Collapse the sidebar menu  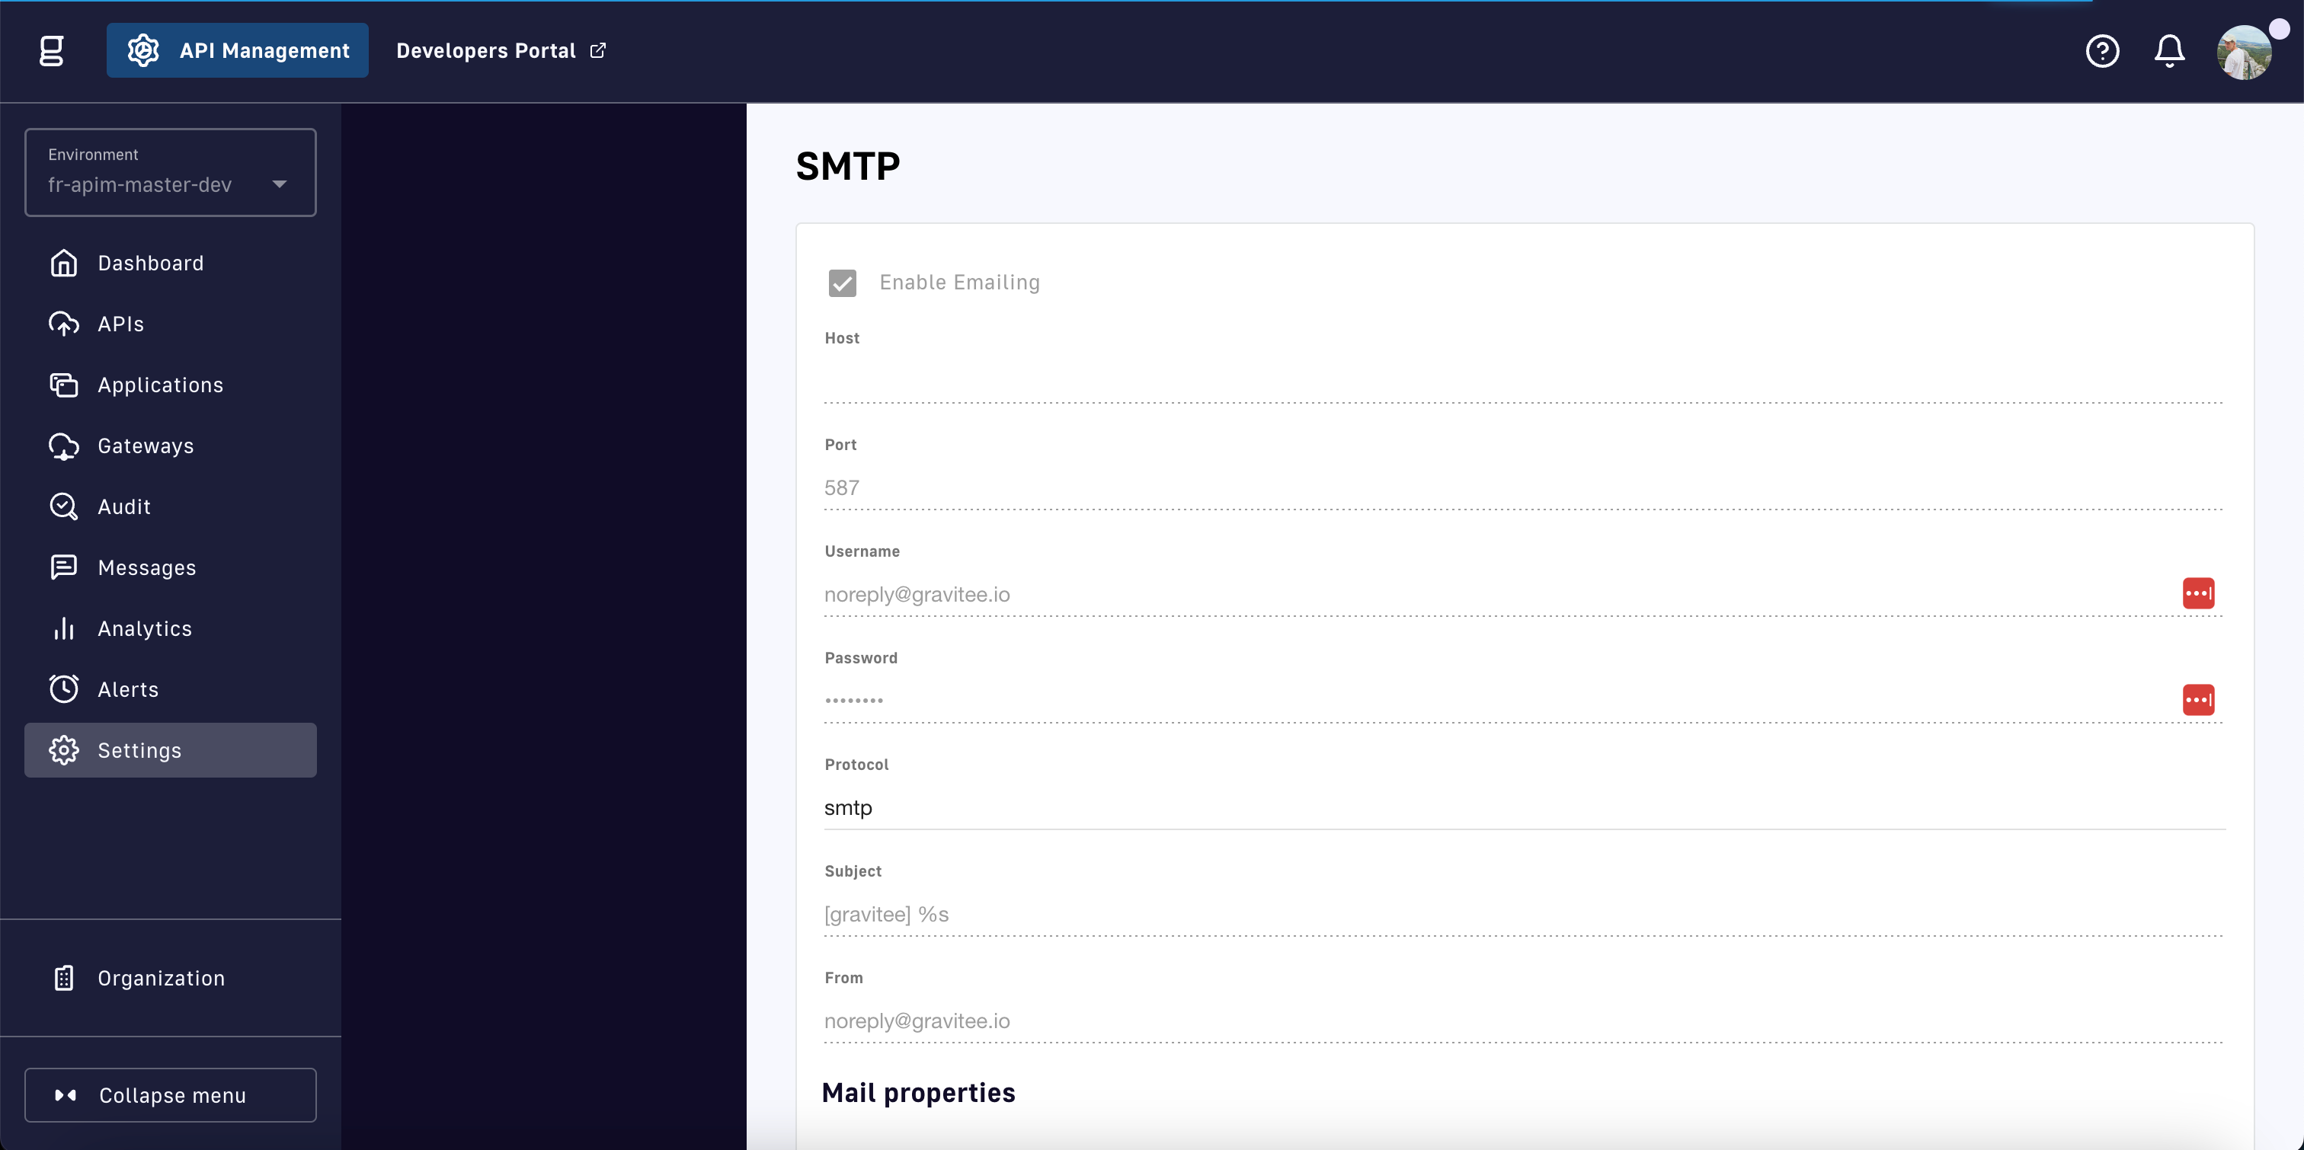[170, 1095]
